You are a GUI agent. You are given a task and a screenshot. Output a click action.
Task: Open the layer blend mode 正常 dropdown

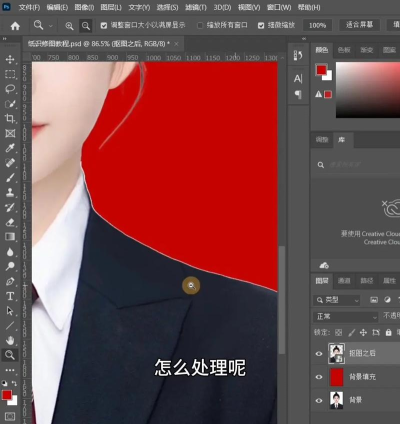(345, 316)
